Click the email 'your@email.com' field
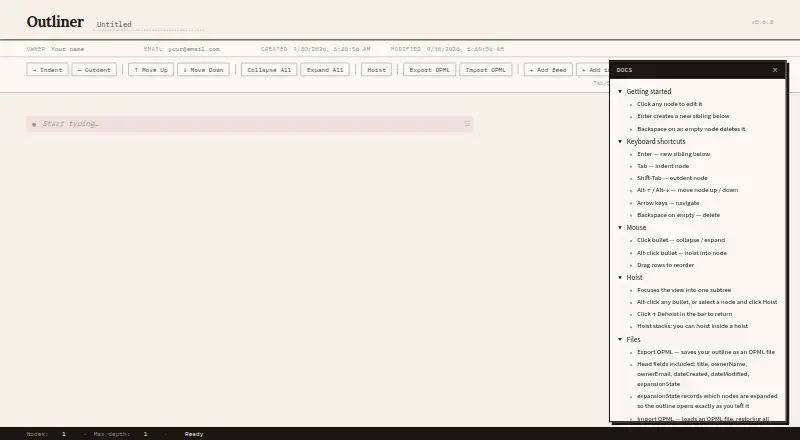The image size is (800, 440). (194, 49)
